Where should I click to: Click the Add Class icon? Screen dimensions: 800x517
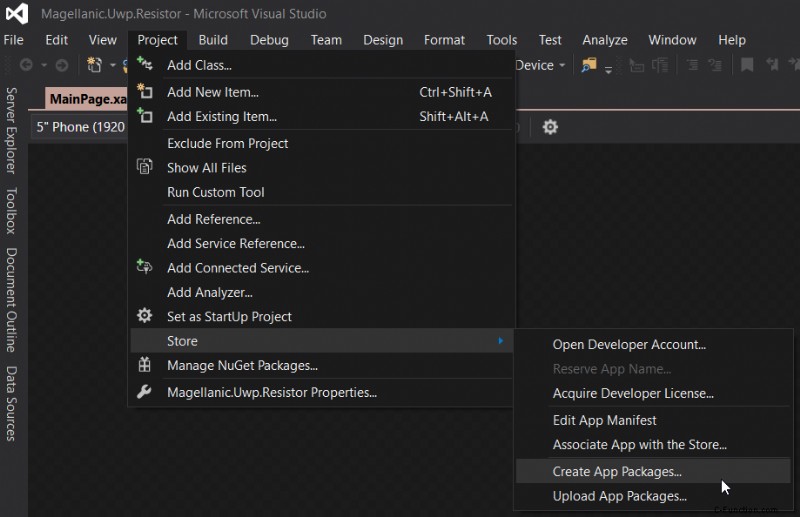click(145, 65)
